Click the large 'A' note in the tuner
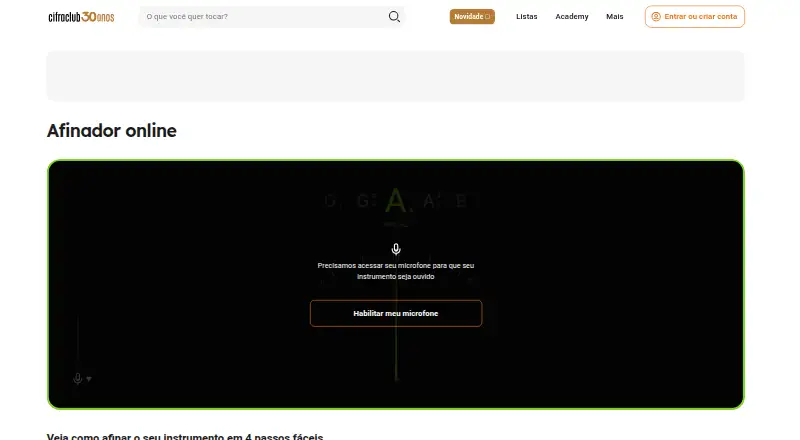 [395, 201]
